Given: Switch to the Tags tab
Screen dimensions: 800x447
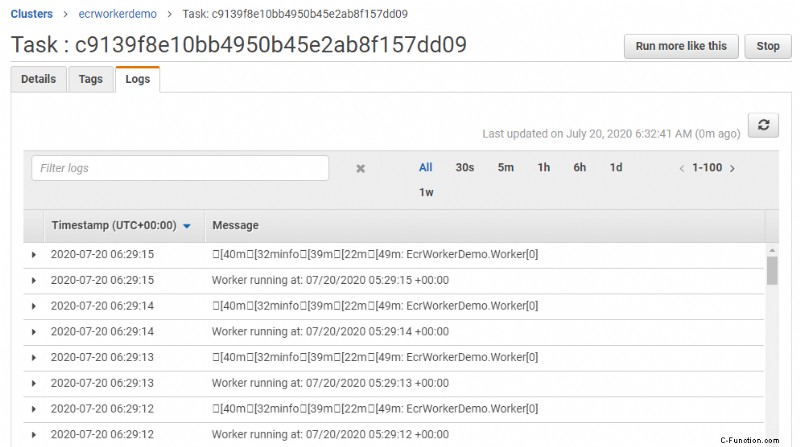Looking at the screenshot, I should (90, 79).
